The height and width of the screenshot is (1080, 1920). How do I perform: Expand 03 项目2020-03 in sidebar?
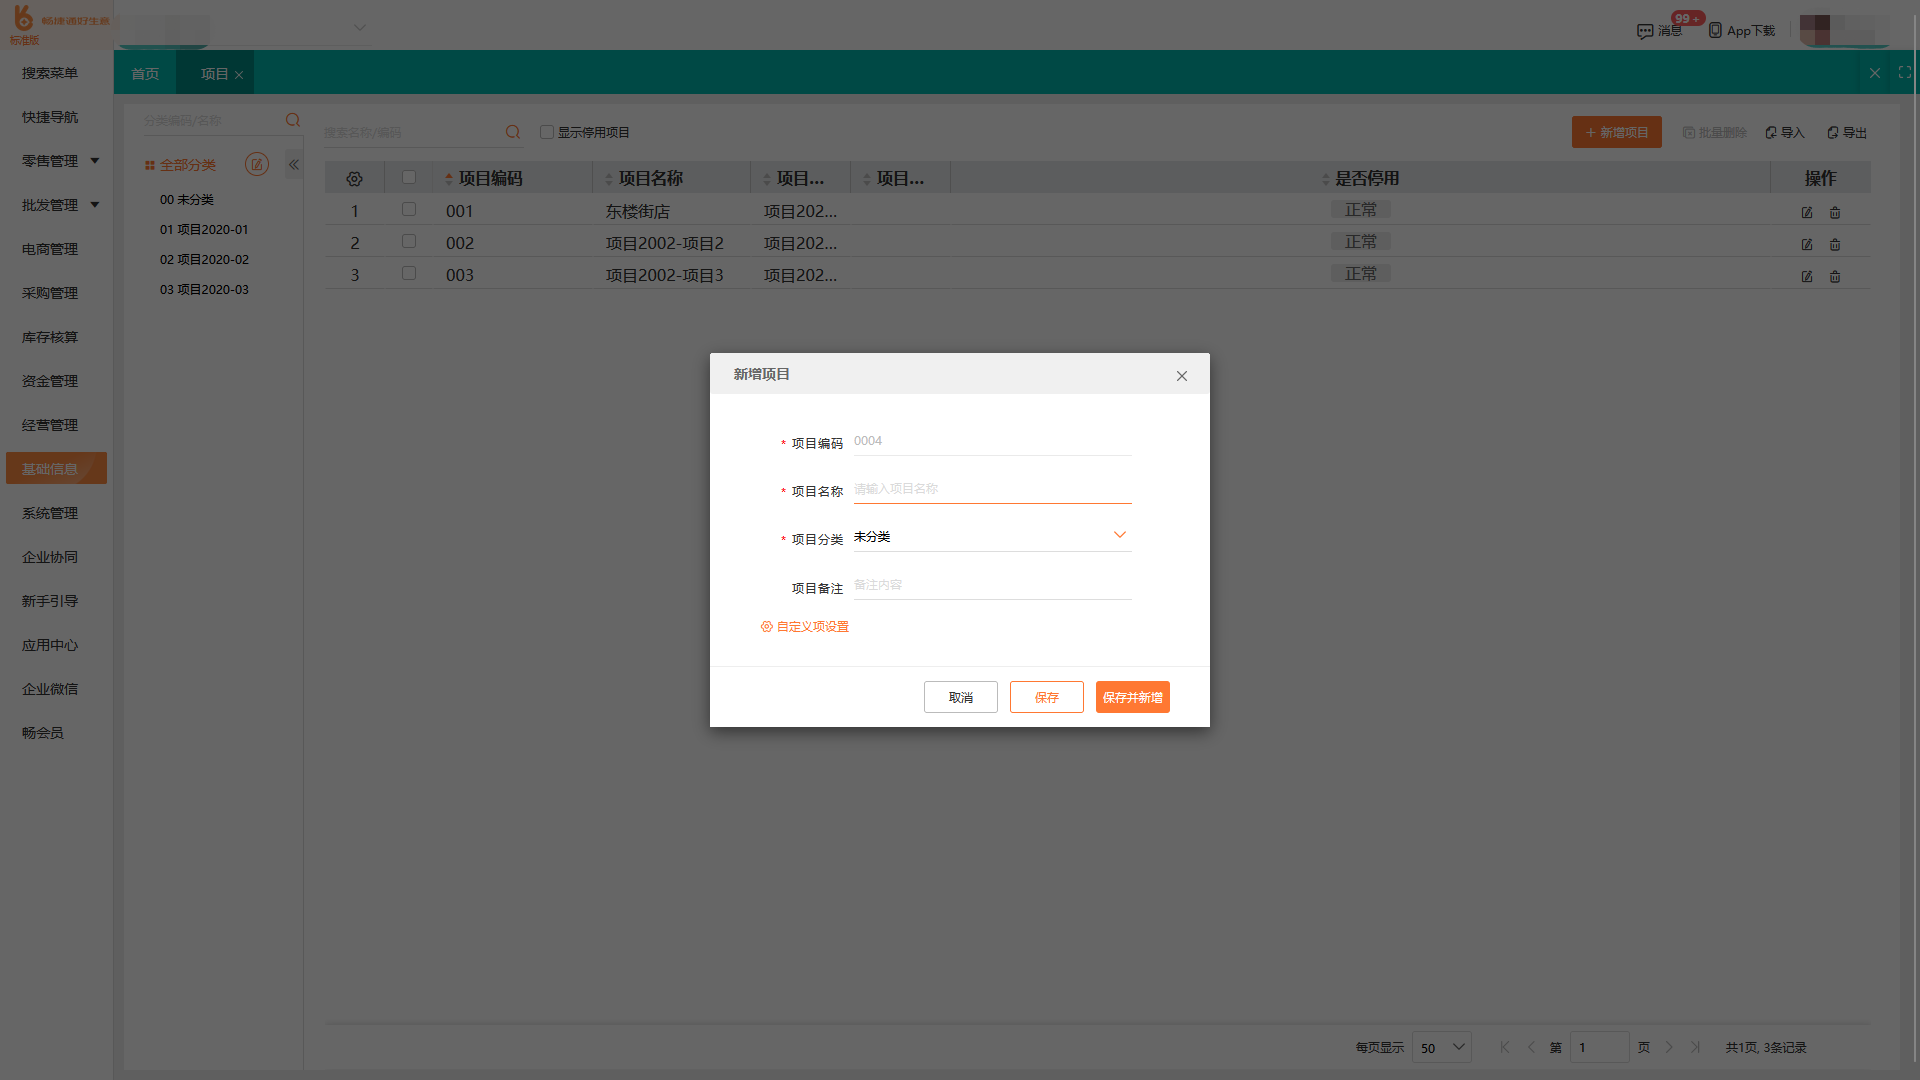204,289
